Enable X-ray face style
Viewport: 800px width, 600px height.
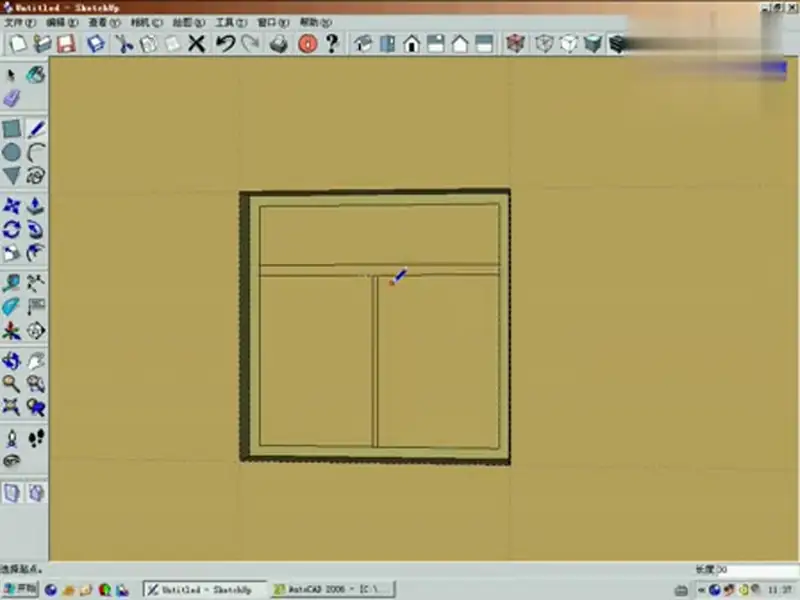[513, 44]
